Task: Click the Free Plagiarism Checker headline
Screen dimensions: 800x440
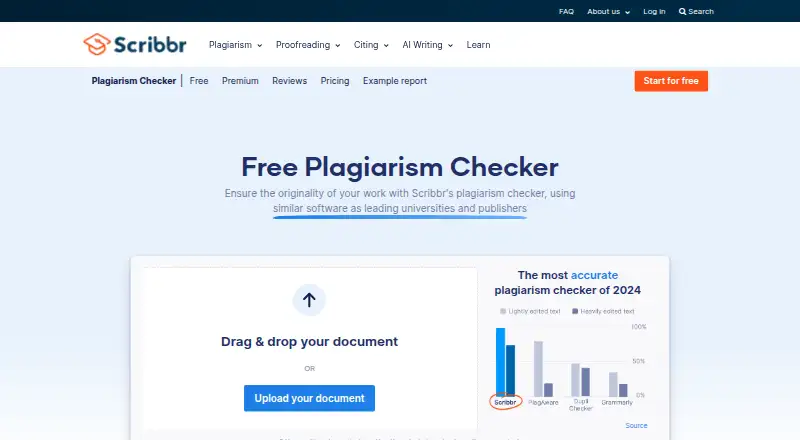Action: tap(400, 167)
